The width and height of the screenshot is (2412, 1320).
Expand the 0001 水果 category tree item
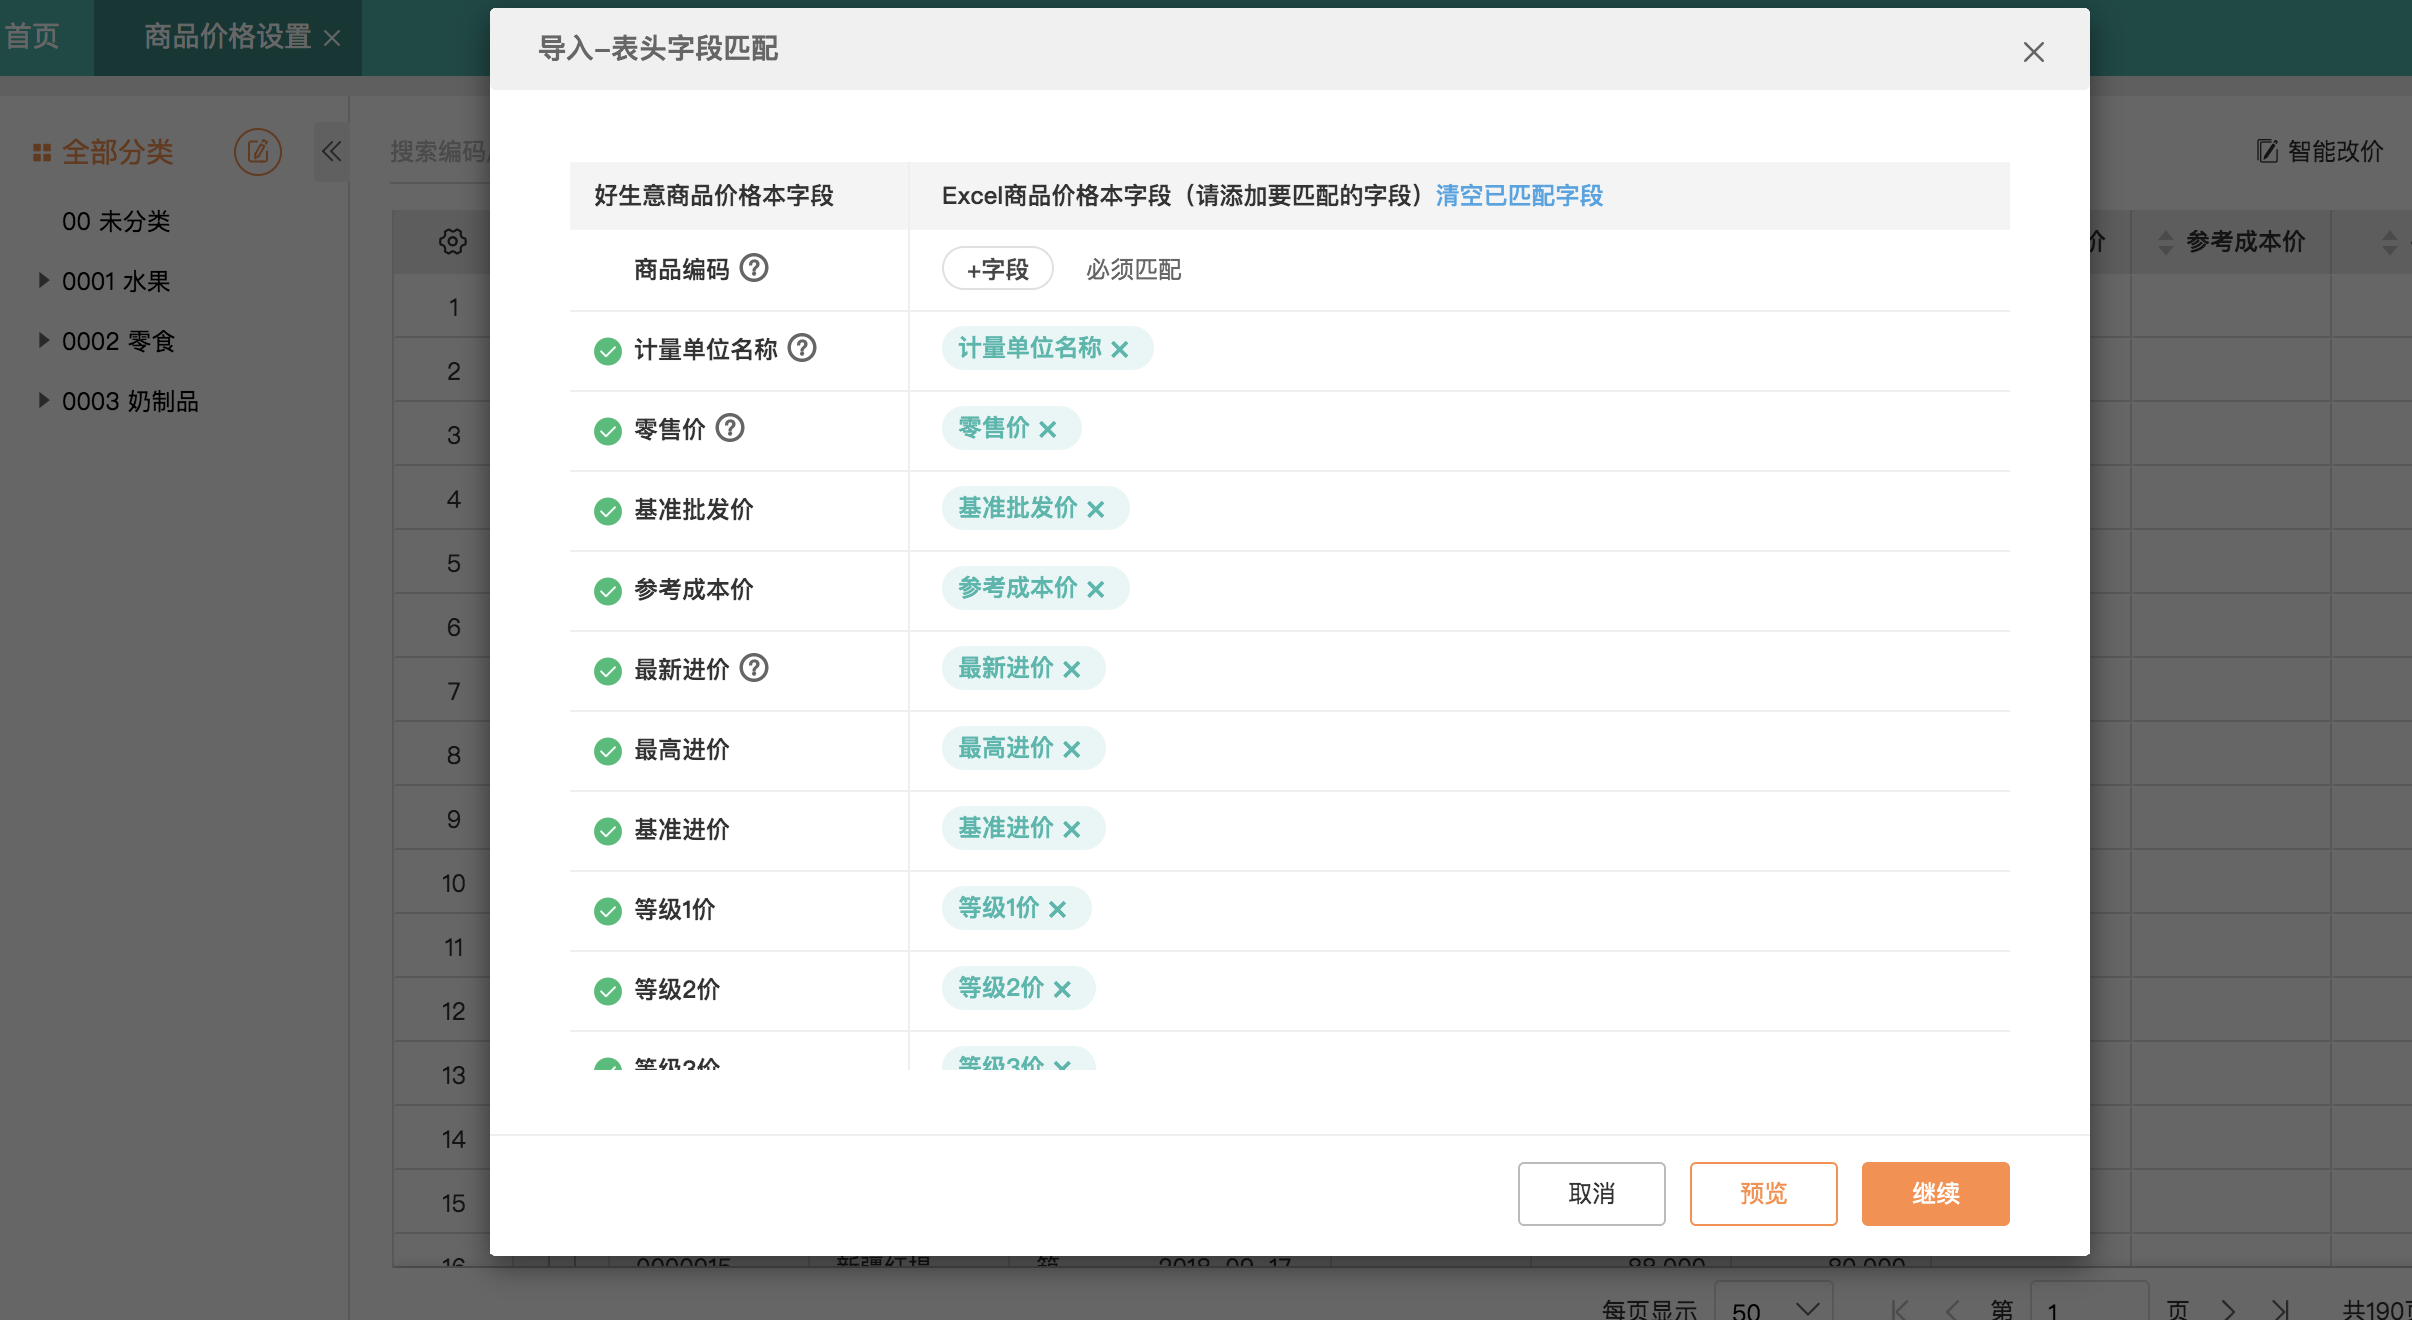[42, 280]
